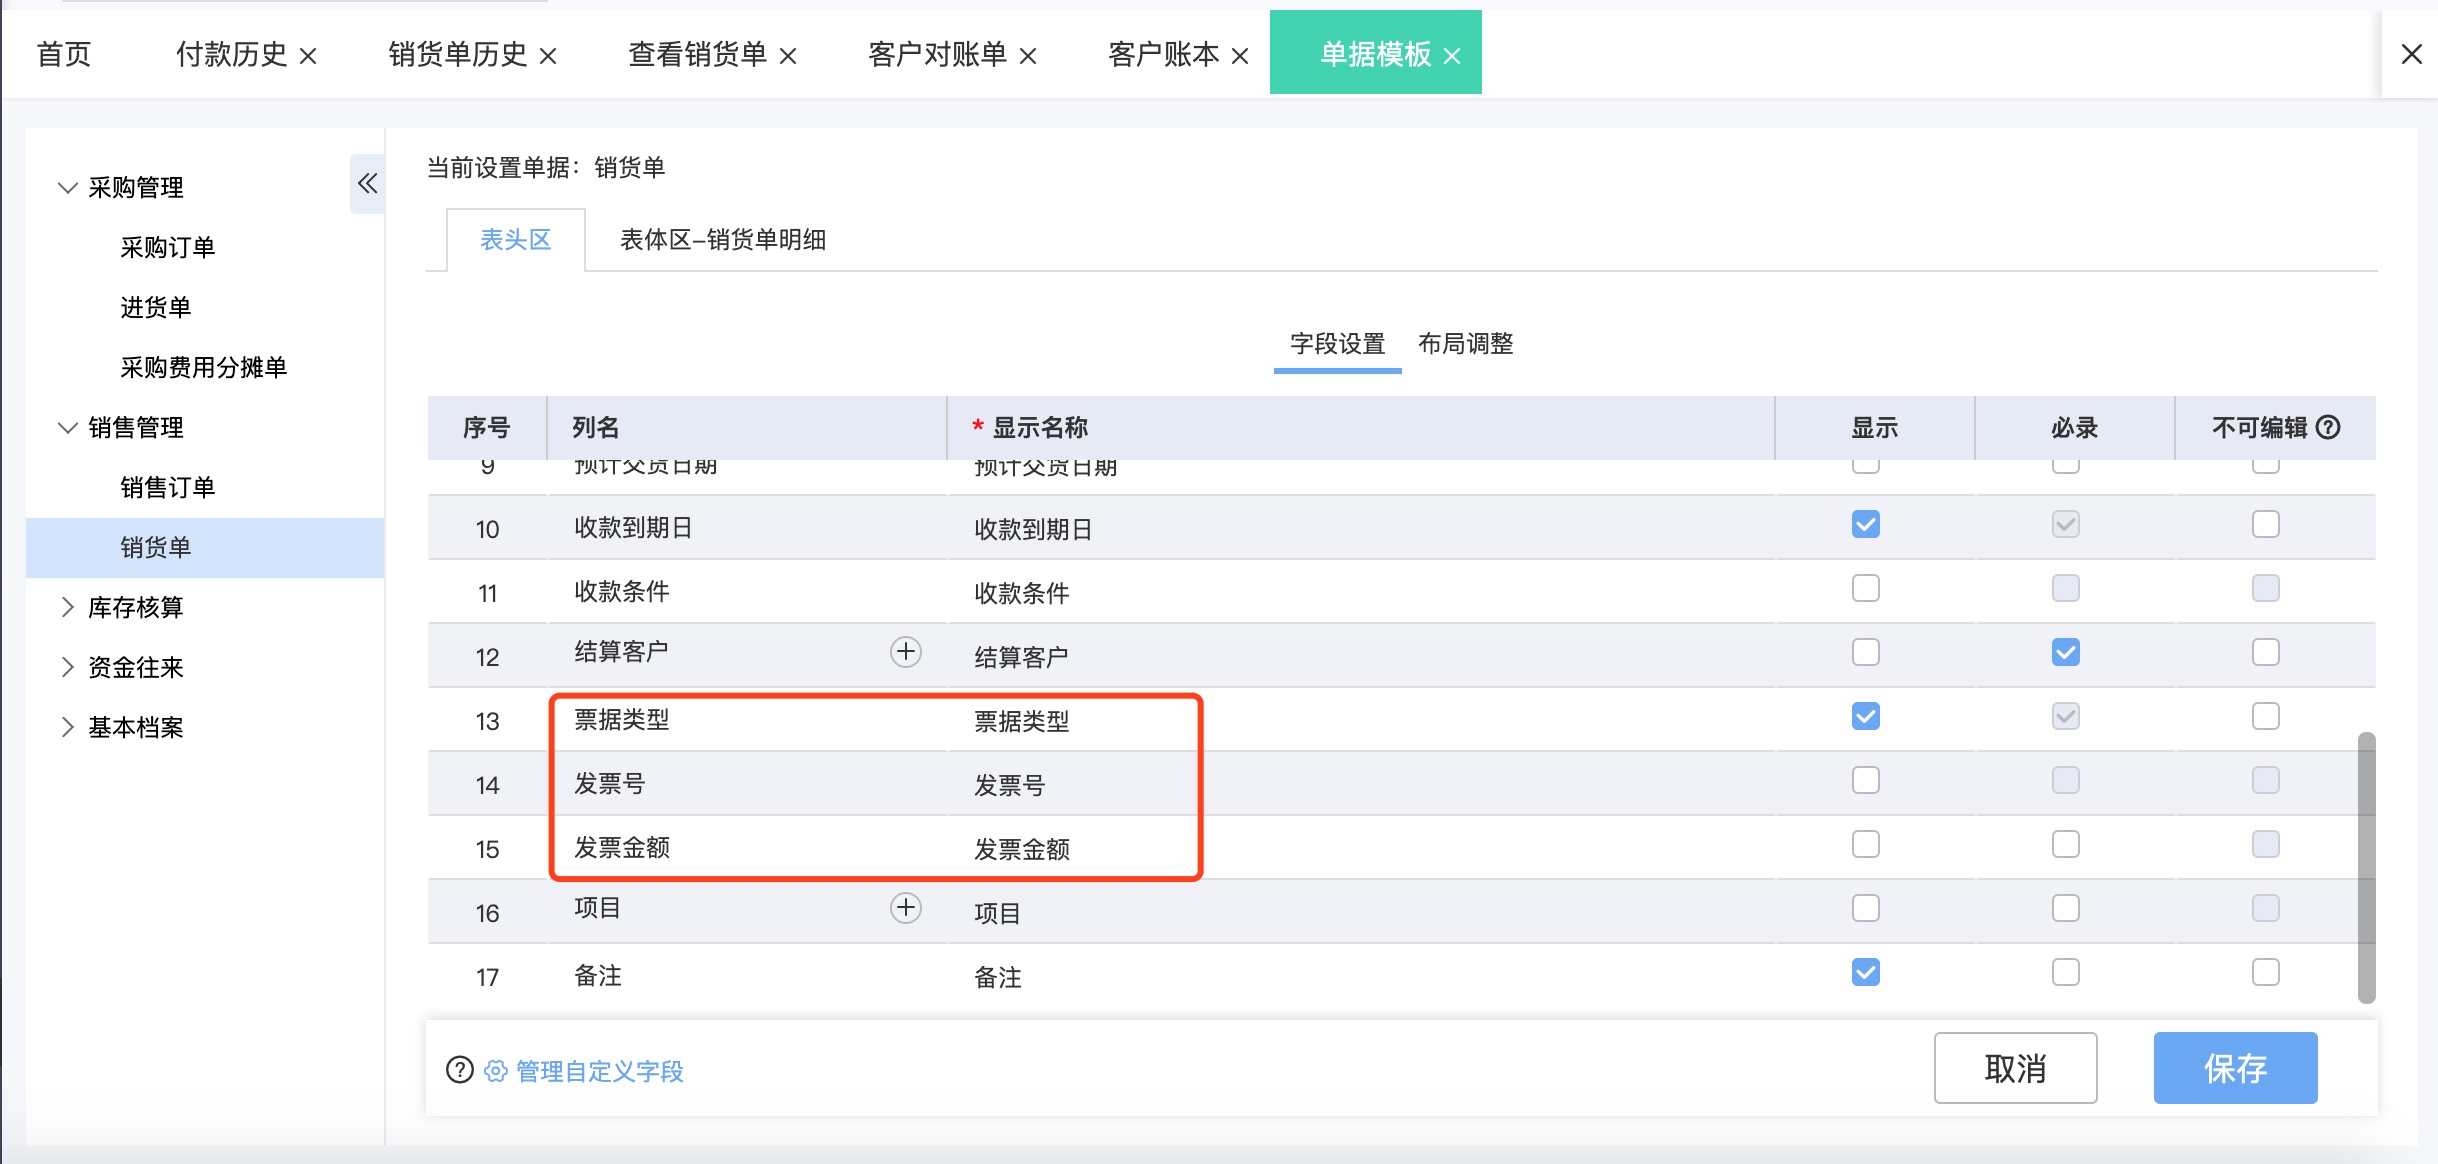Toggle display checkbox for 票据类型 row

pyautogui.click(x=1866, y=718)
